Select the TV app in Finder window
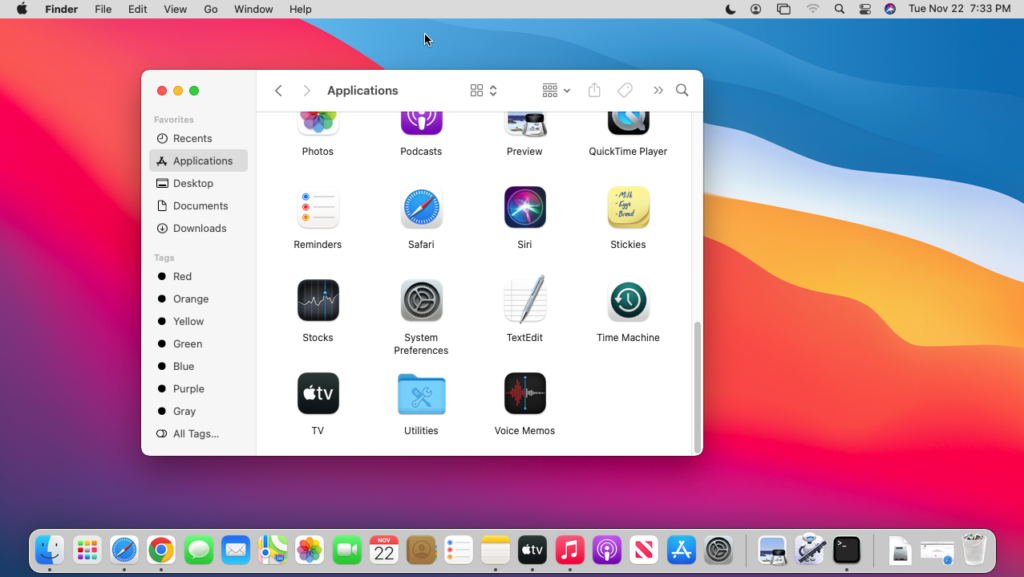The width and height of the screenshot is (1024, 577). coord(318,394)
